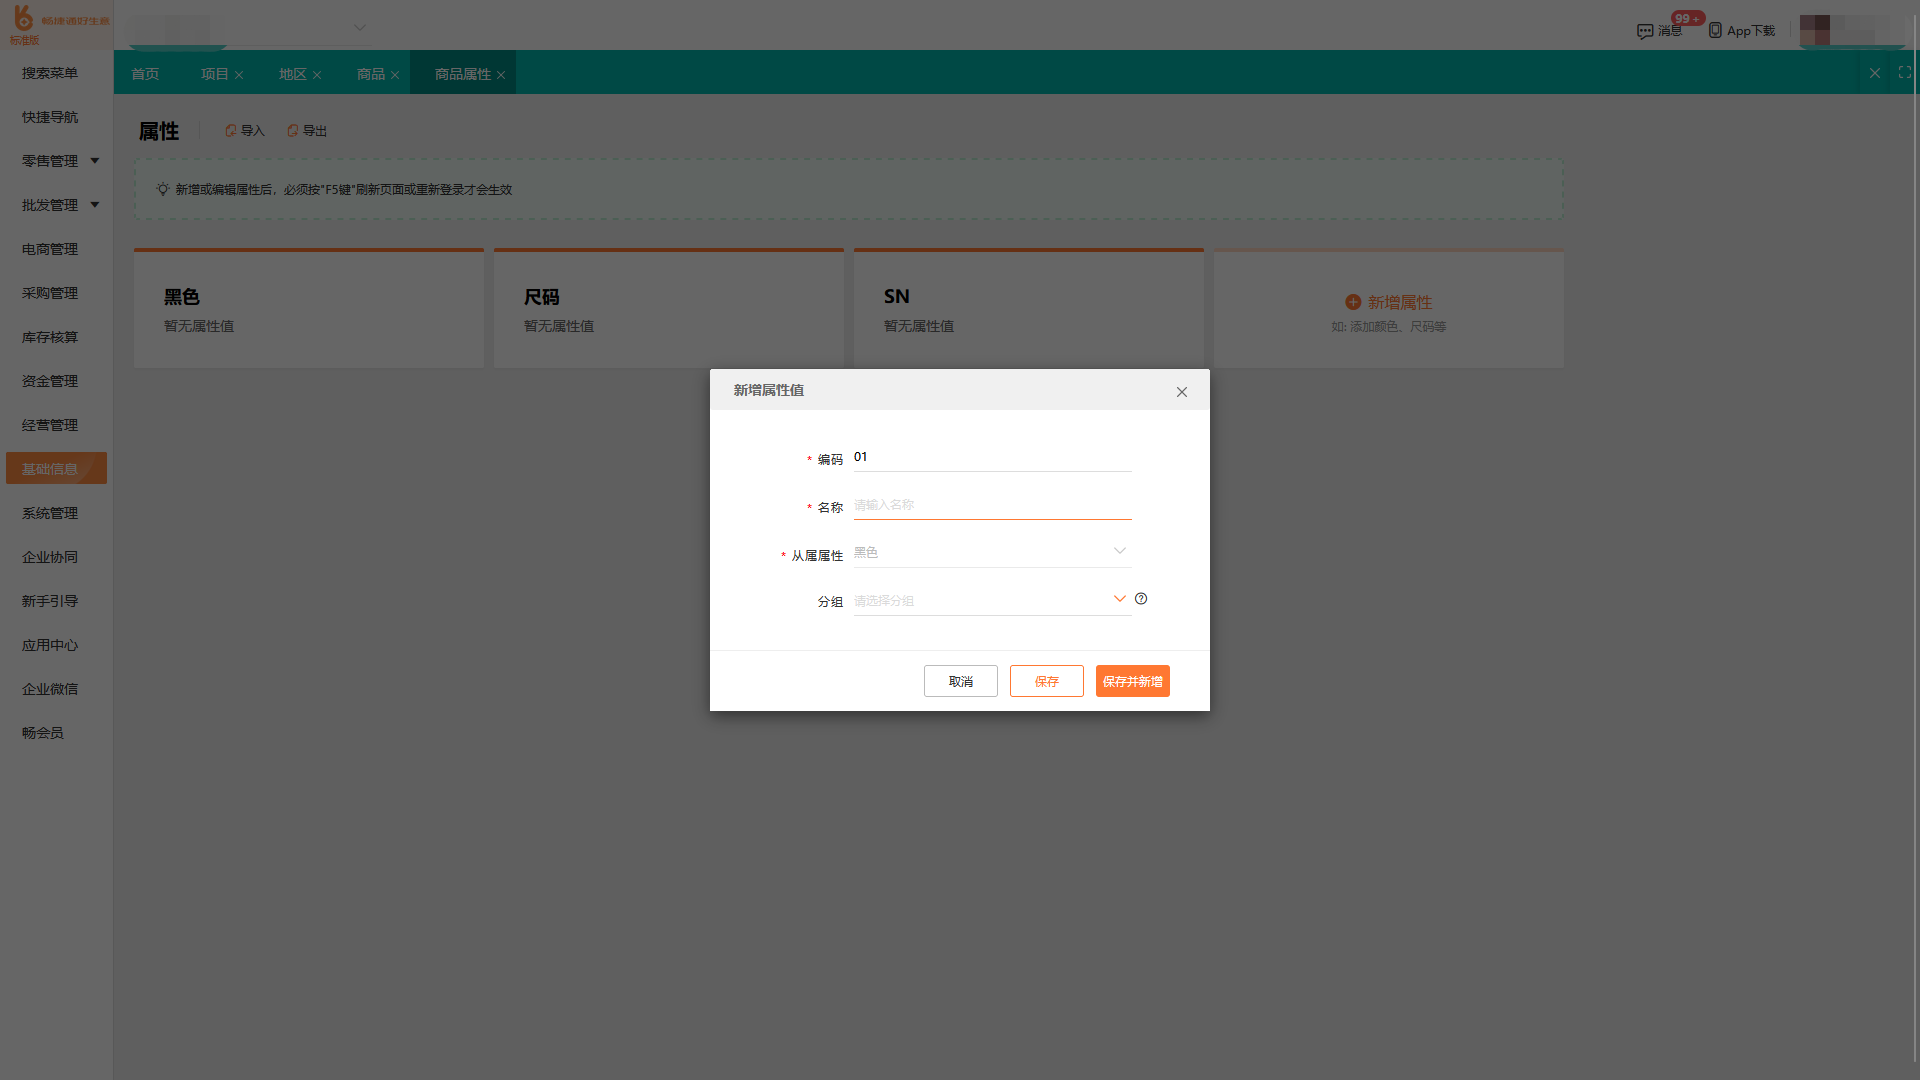Click the 基础信息 sidebar icon

55,468
